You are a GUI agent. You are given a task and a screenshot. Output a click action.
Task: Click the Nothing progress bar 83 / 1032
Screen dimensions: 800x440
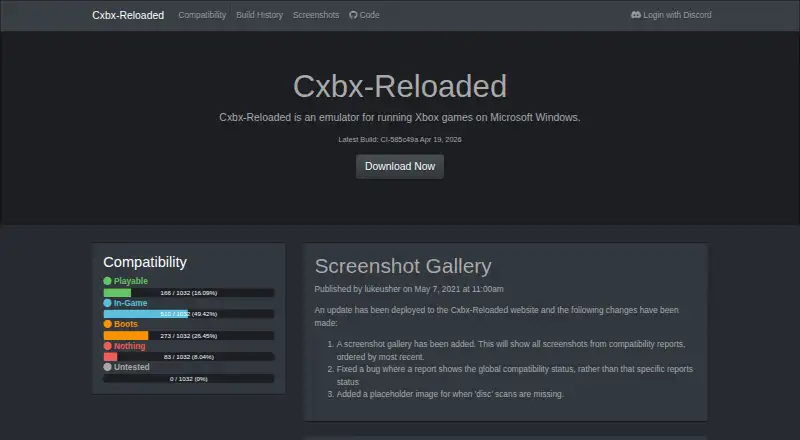click(189, 357)
